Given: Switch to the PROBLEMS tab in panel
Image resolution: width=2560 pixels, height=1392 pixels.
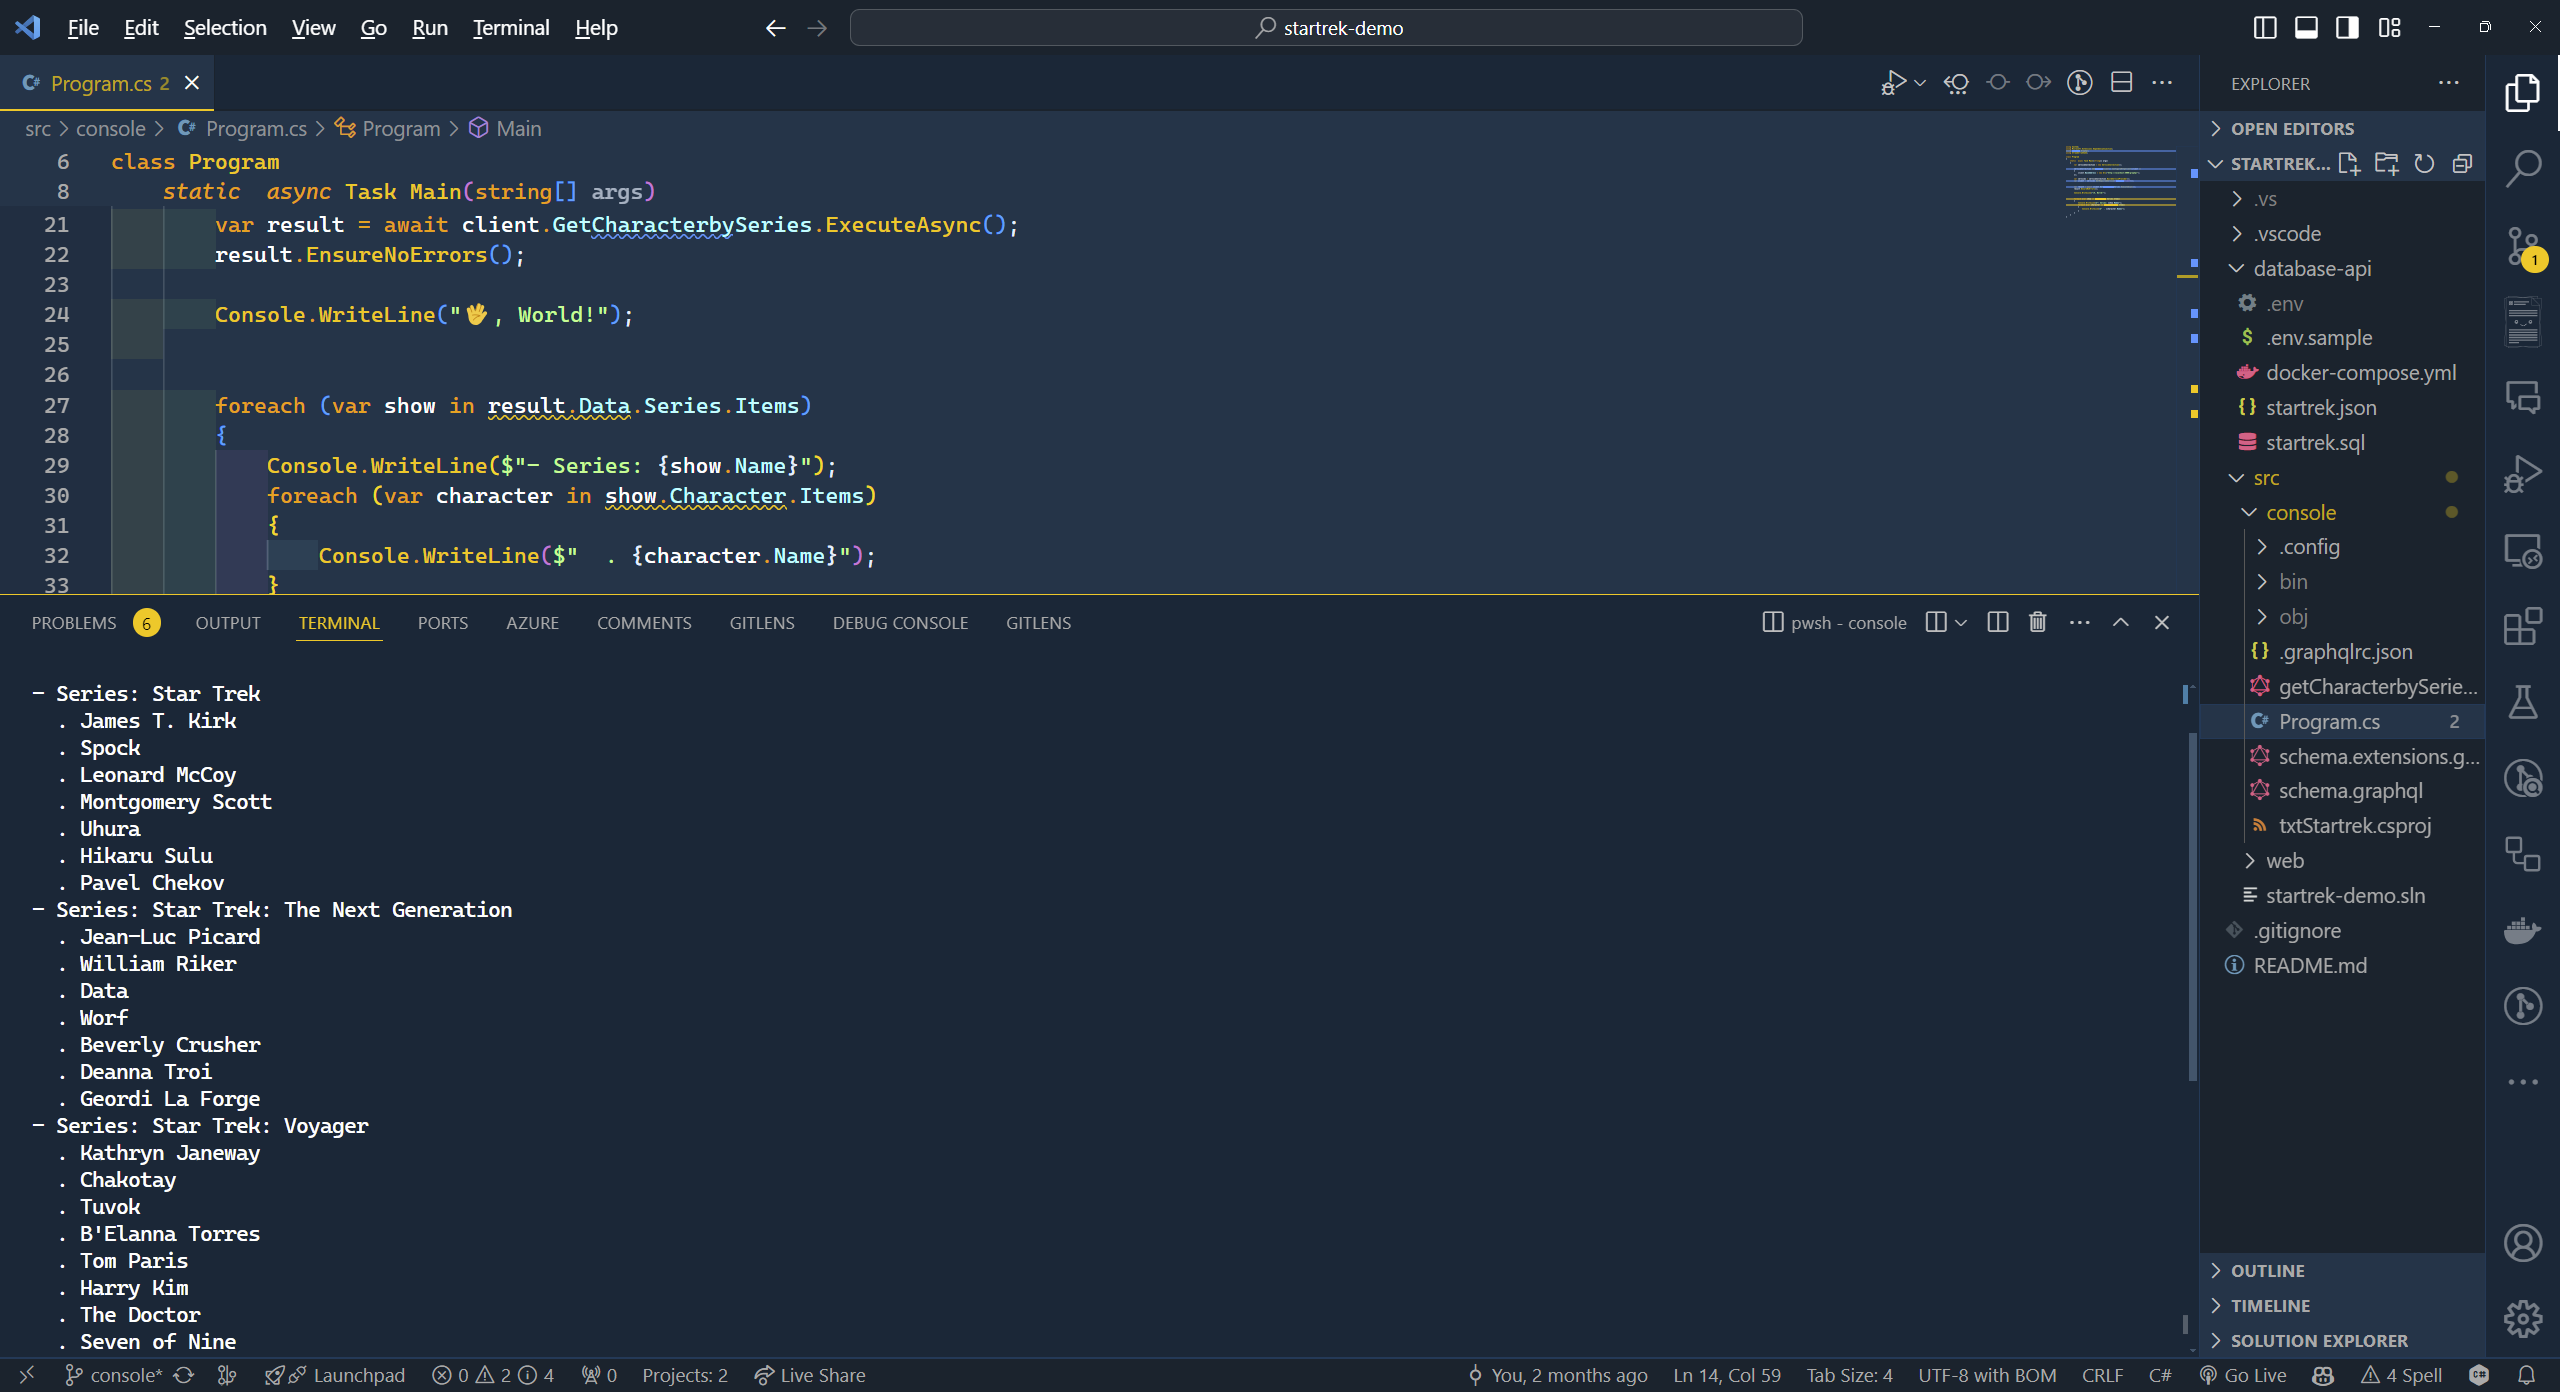Looking at the screenshot, I should 74,622.
